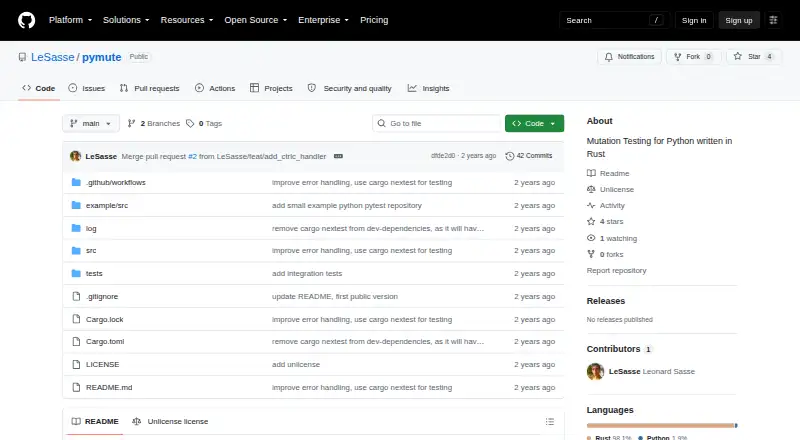Expand the Solutions dropdown
The image size is (800, 440).
click(126, 20)
